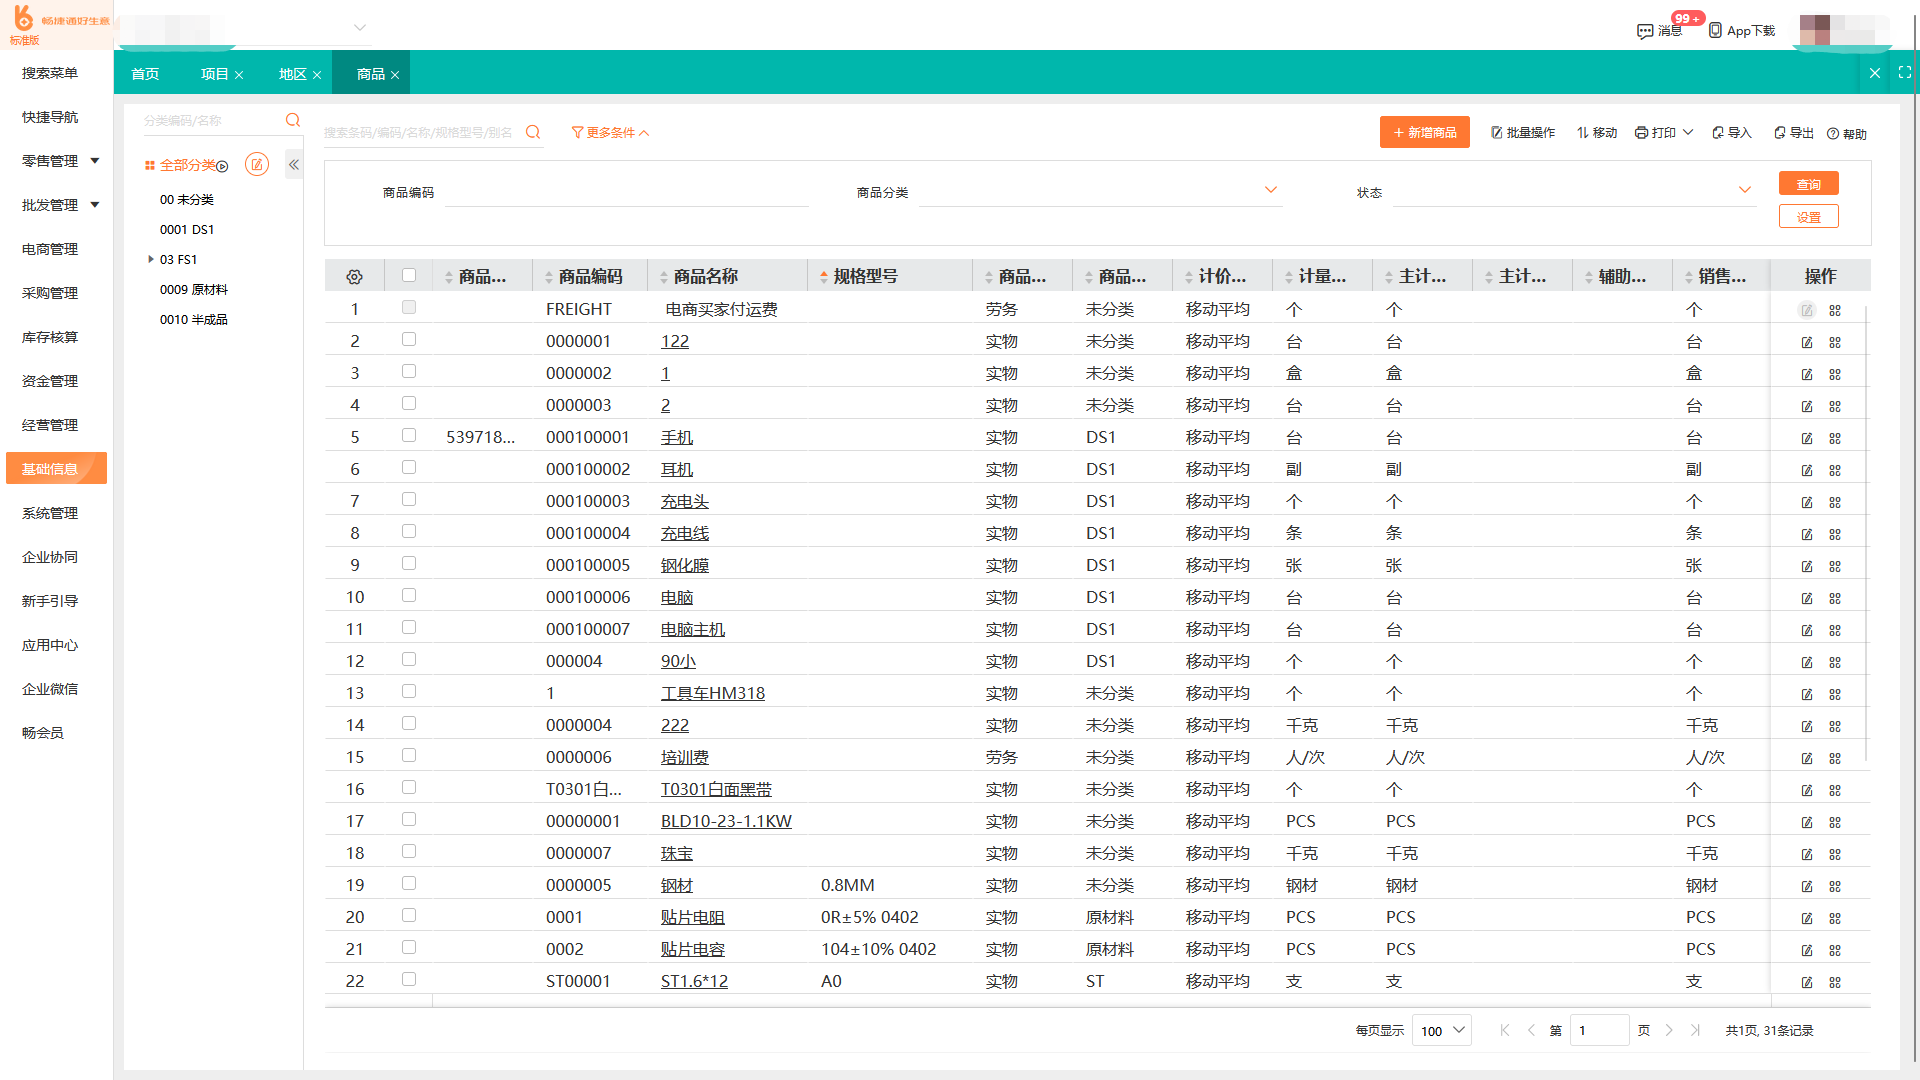
Task: Click link for 电脑主机 product
Action: [x=695, y=629]
